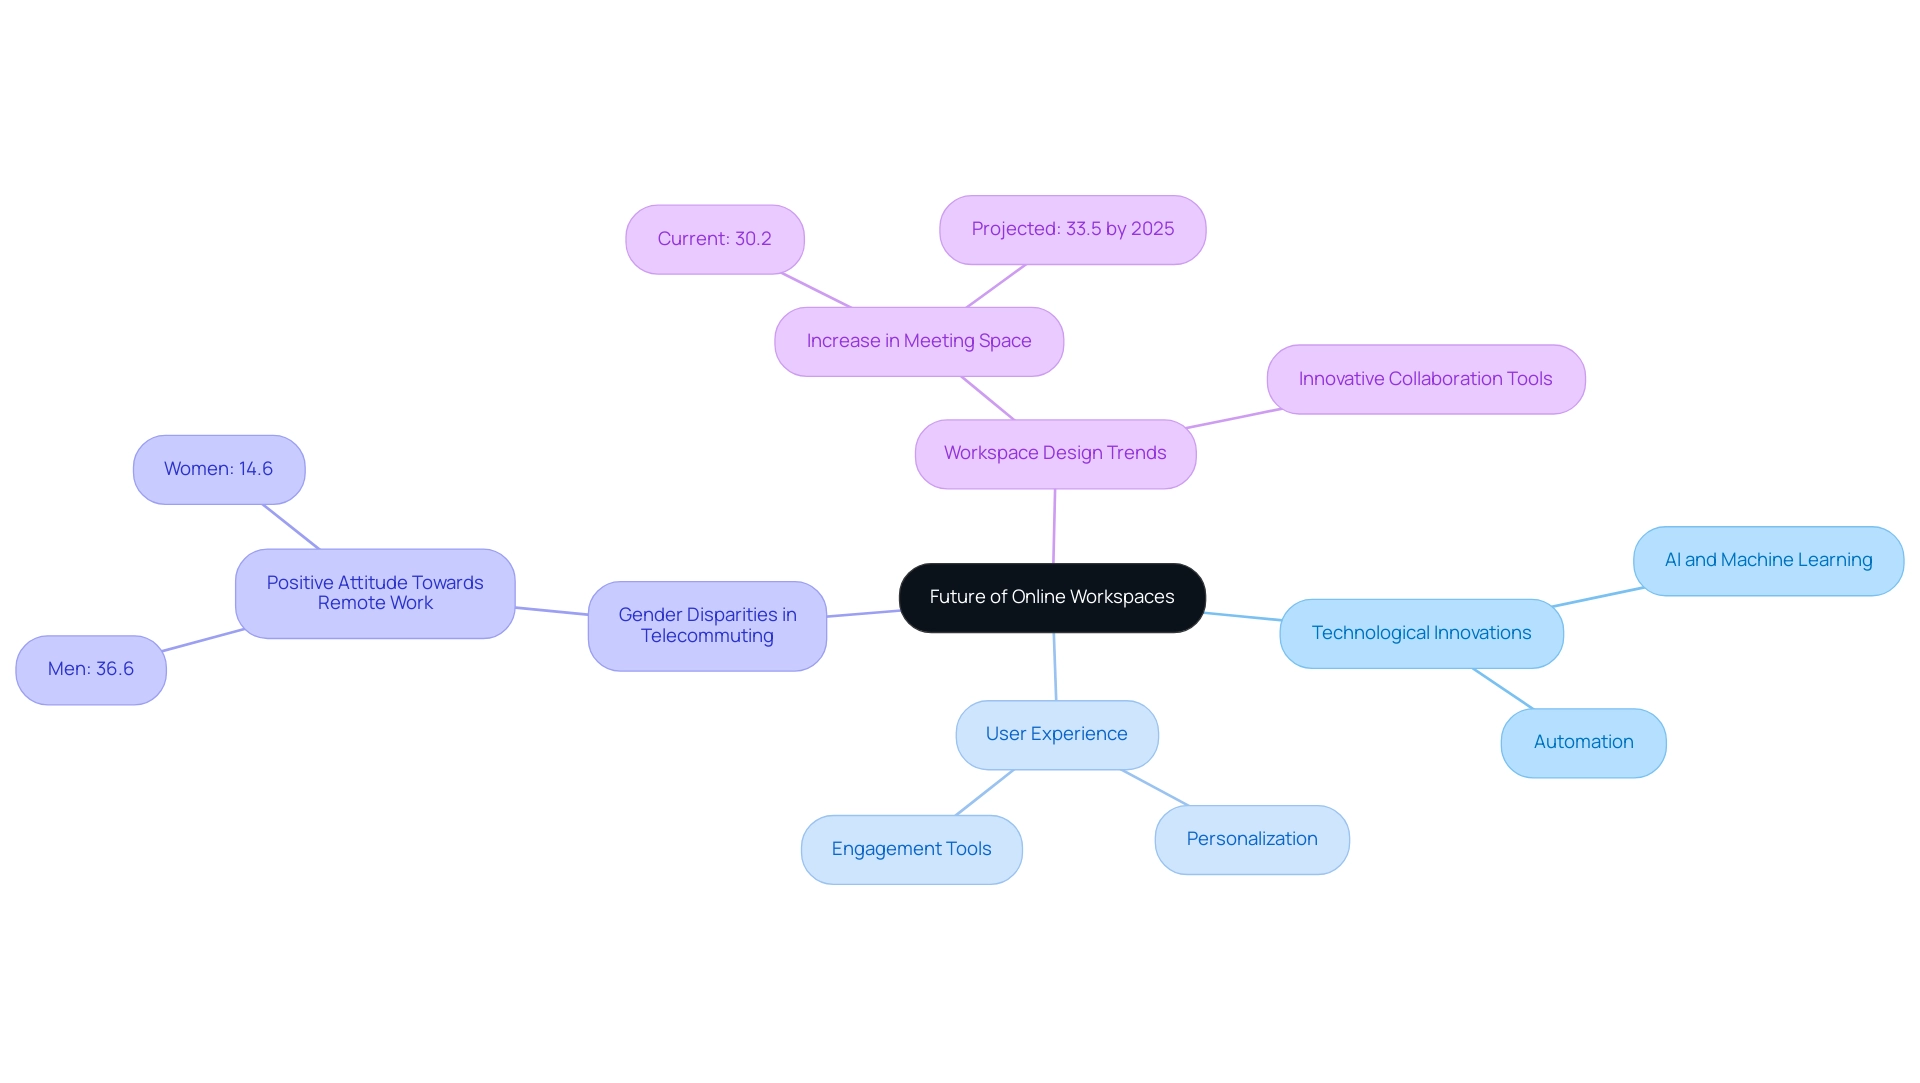Expand the Automation branch

(x=1582, y=740)
